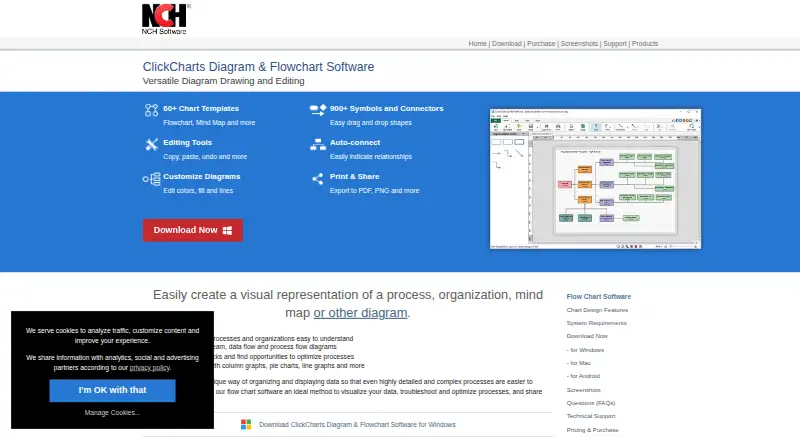This screenshot has height=440, width=800.
Task: Click the 'Customize Diagrams' heading
Action: 202,177
